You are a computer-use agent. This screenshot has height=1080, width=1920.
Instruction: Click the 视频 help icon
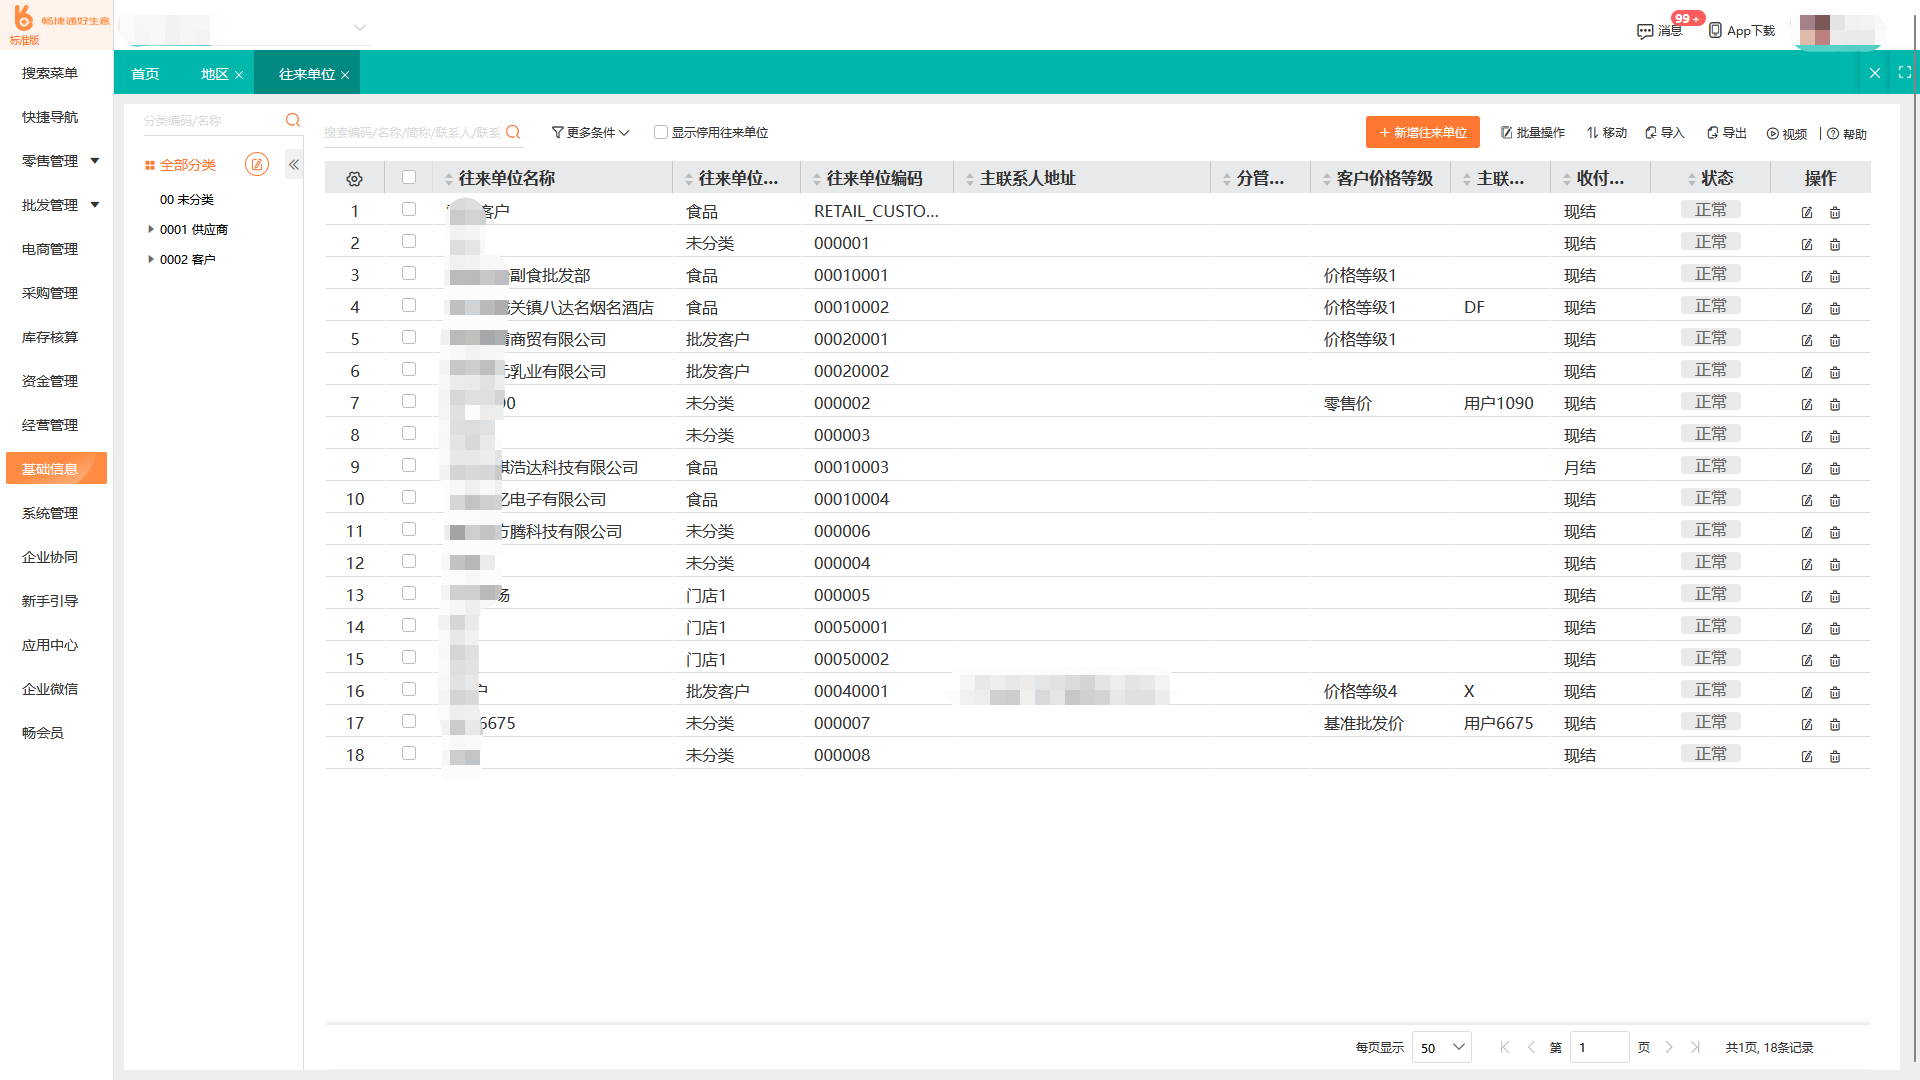[1787, 131]
